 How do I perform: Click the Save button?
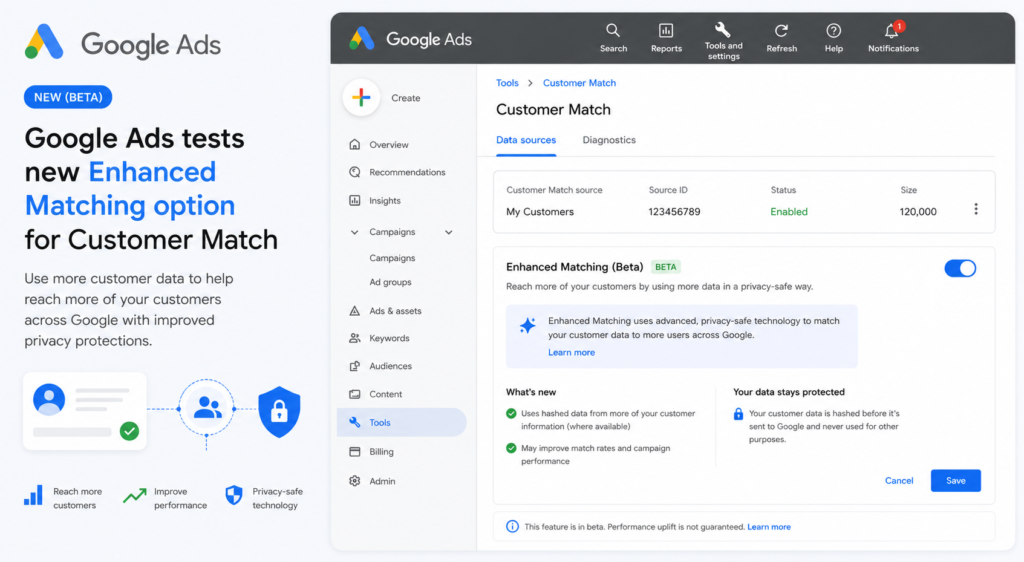point(955,481)
